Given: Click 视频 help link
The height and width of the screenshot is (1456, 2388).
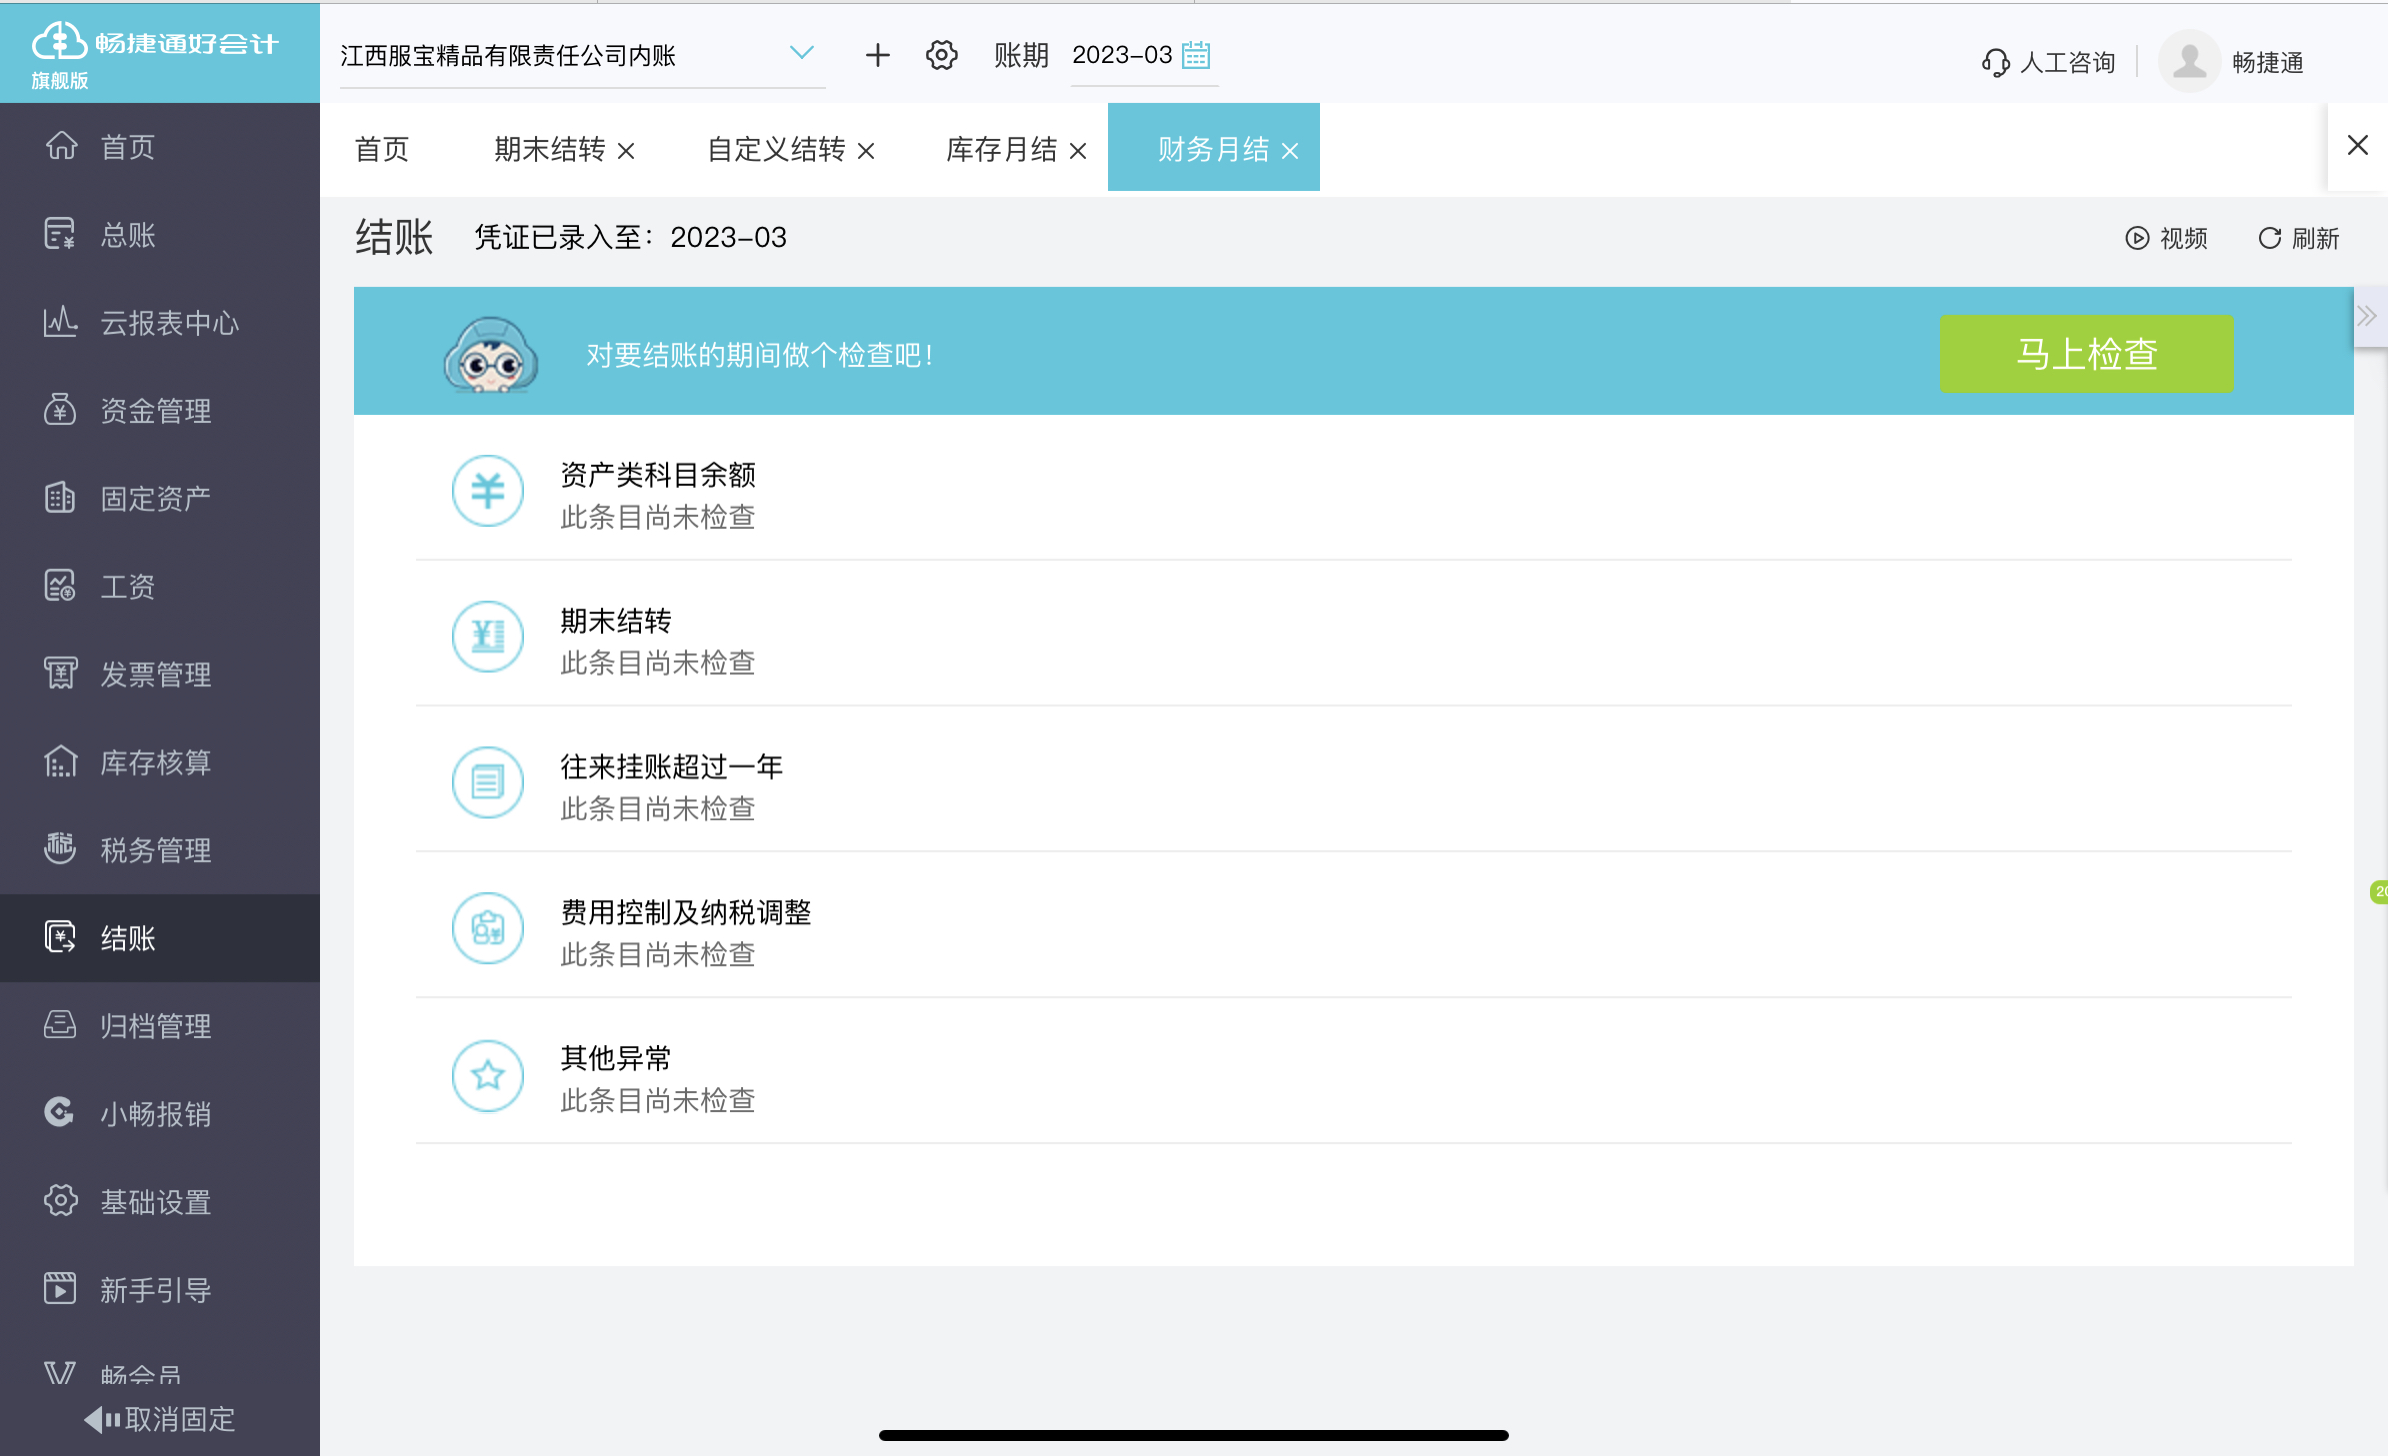Looking at the screenshot, I should (x=2166, y=237).
